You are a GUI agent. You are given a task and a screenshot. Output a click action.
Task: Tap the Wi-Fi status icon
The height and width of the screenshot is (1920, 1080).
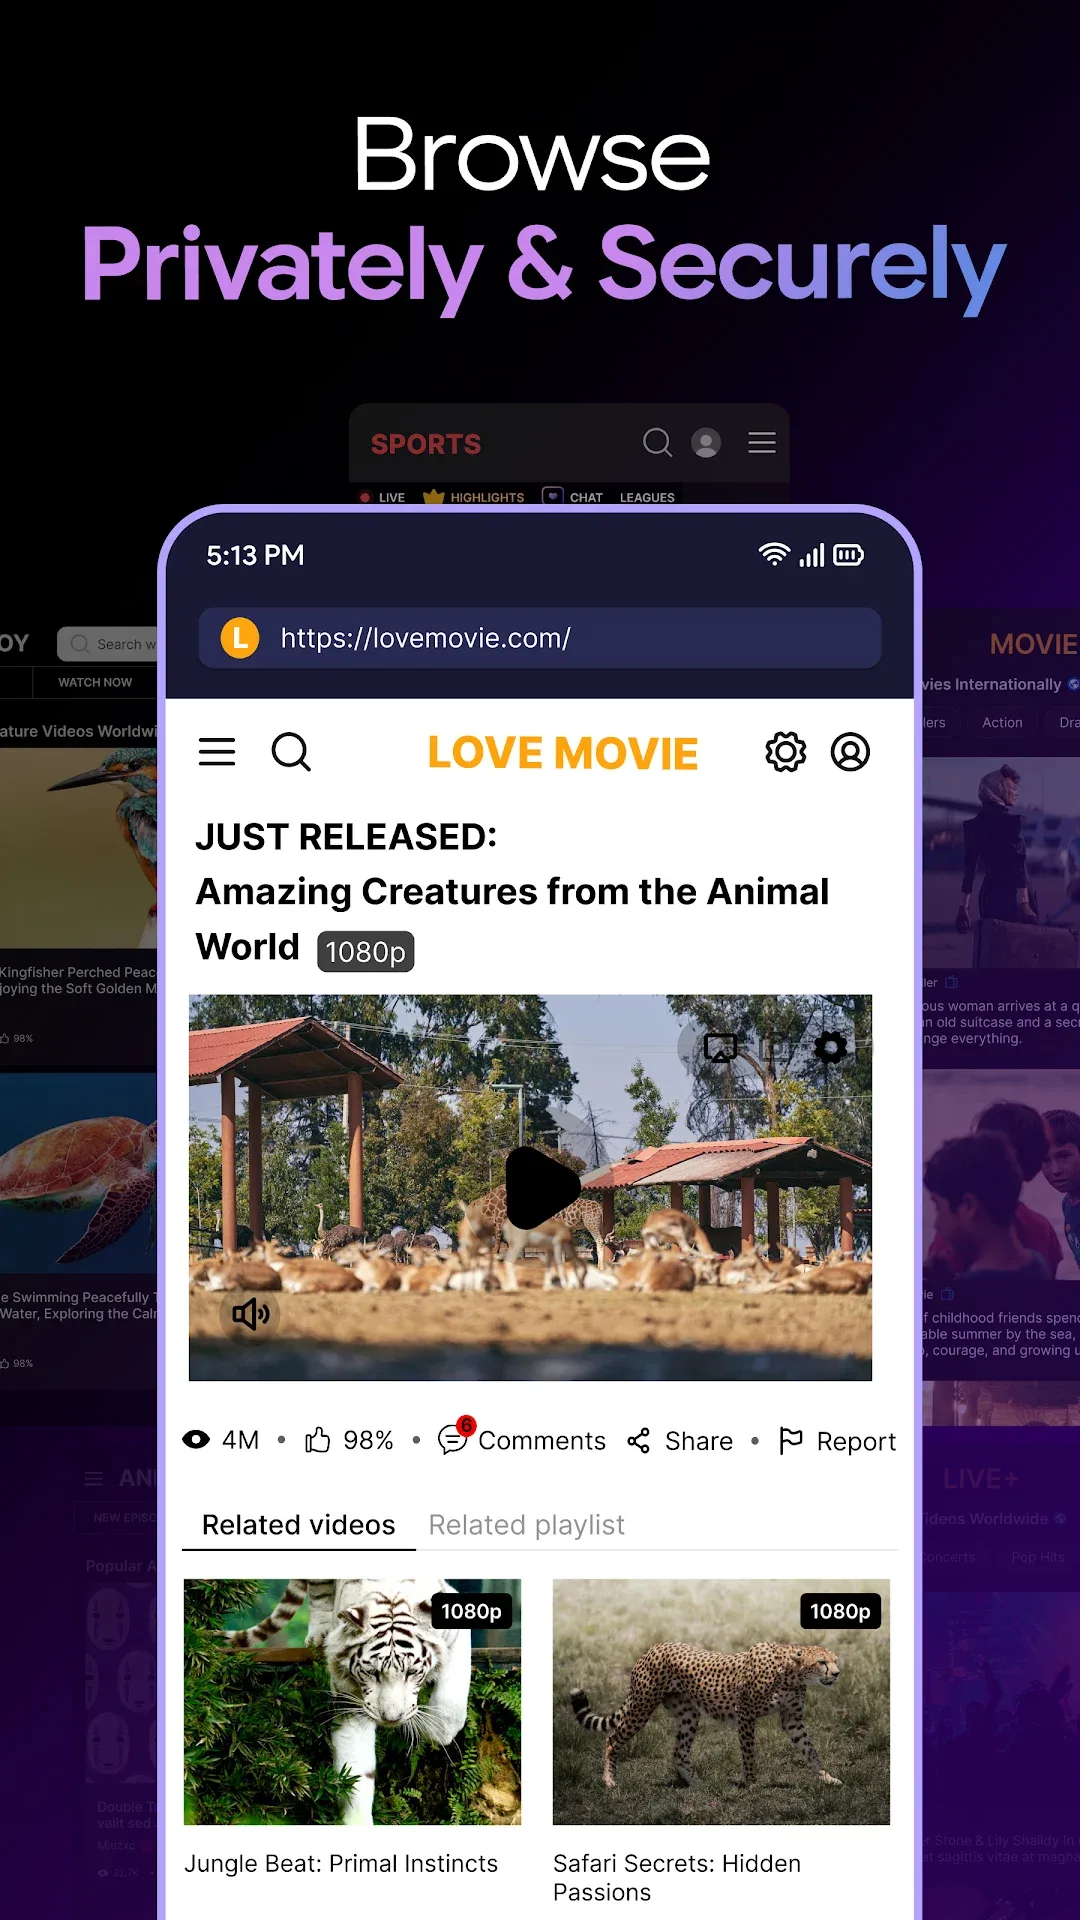(774, 554)
